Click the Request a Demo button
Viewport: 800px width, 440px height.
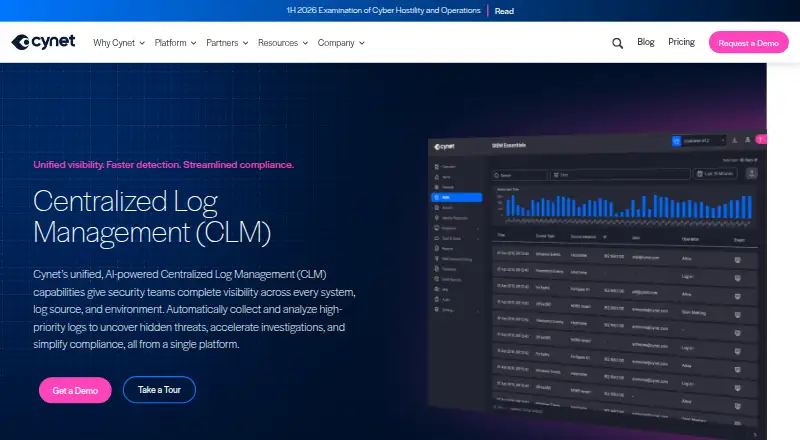click(x=748, y=43)
